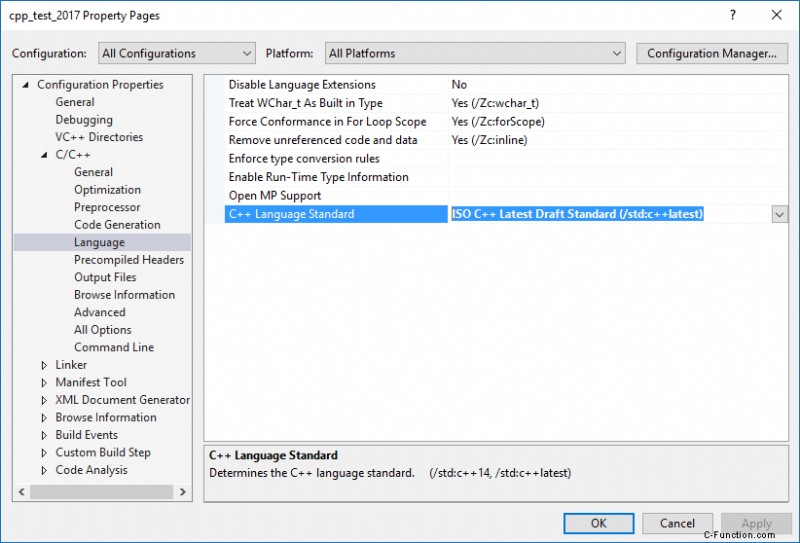Expand the Manifest Tool node

tap(44, 382)
